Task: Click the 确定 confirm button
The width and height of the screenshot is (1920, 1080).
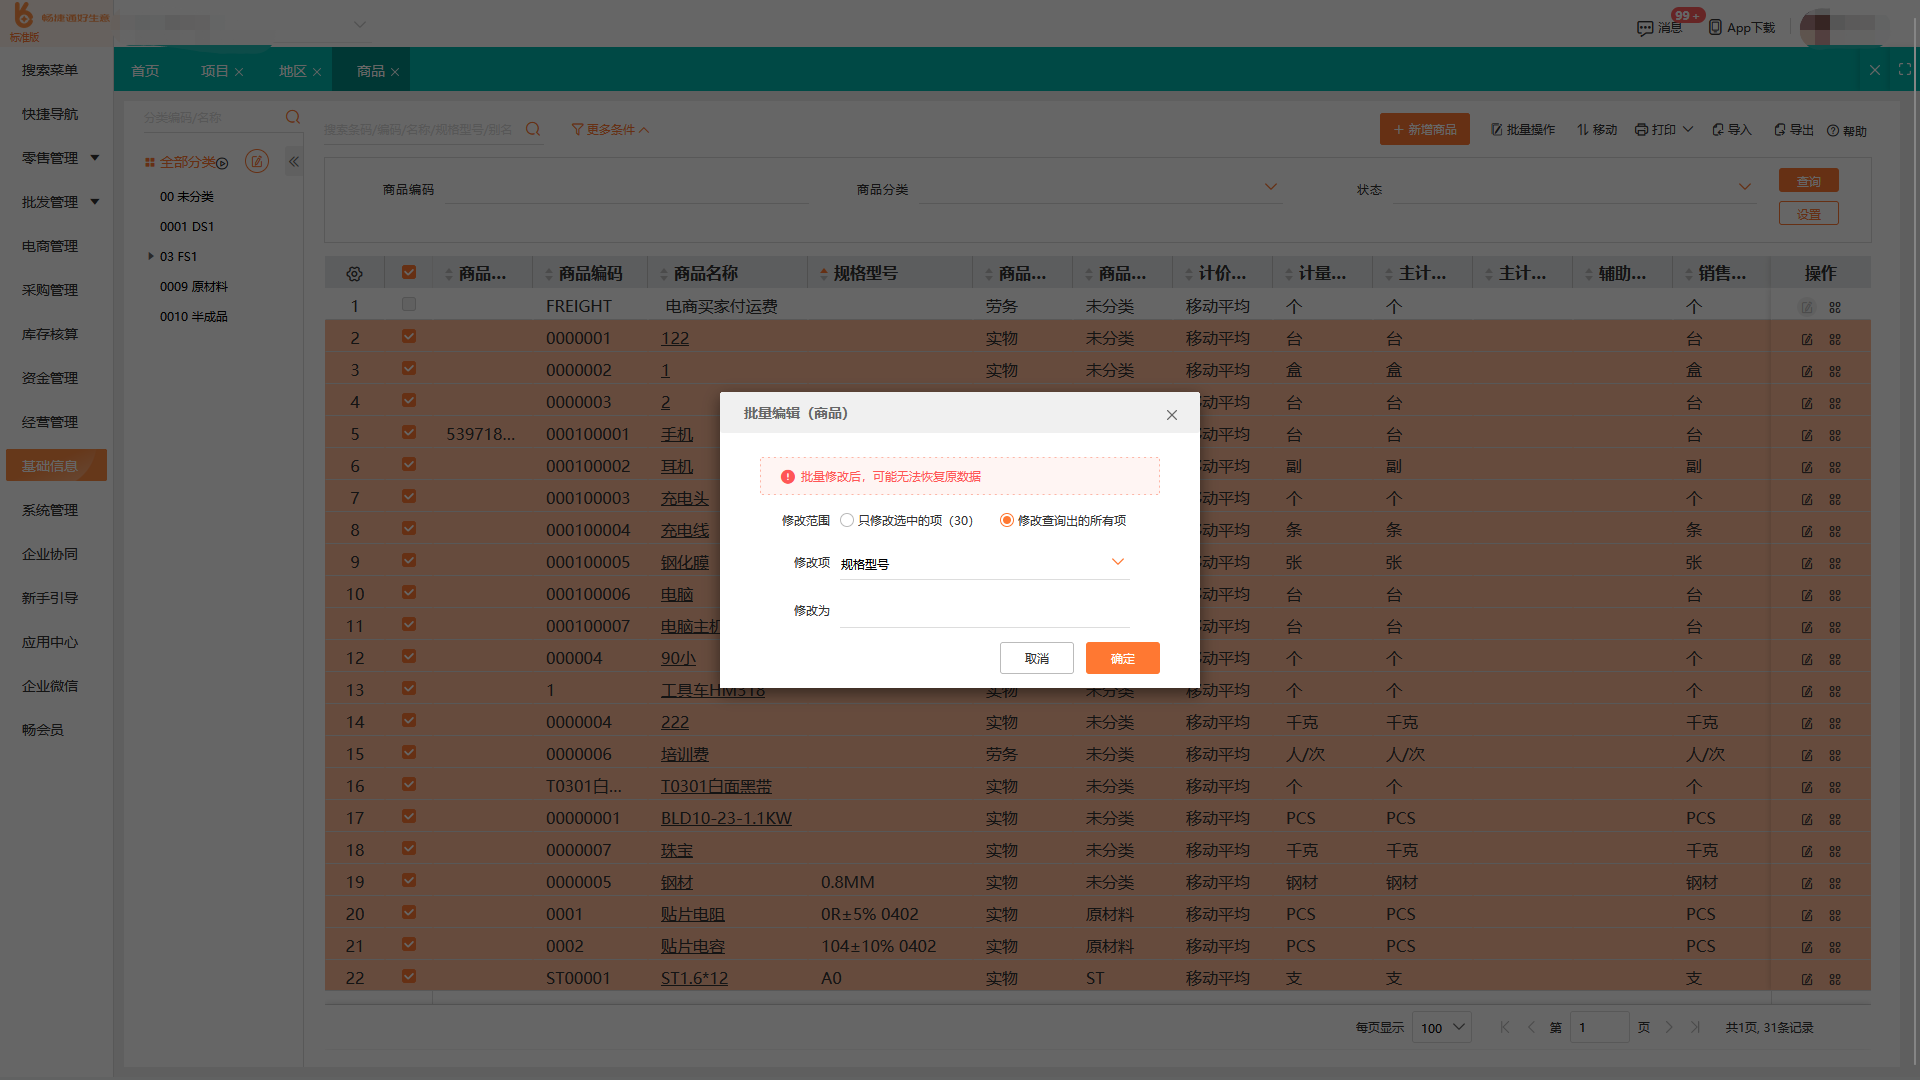Action: [x=1122, y=658]
